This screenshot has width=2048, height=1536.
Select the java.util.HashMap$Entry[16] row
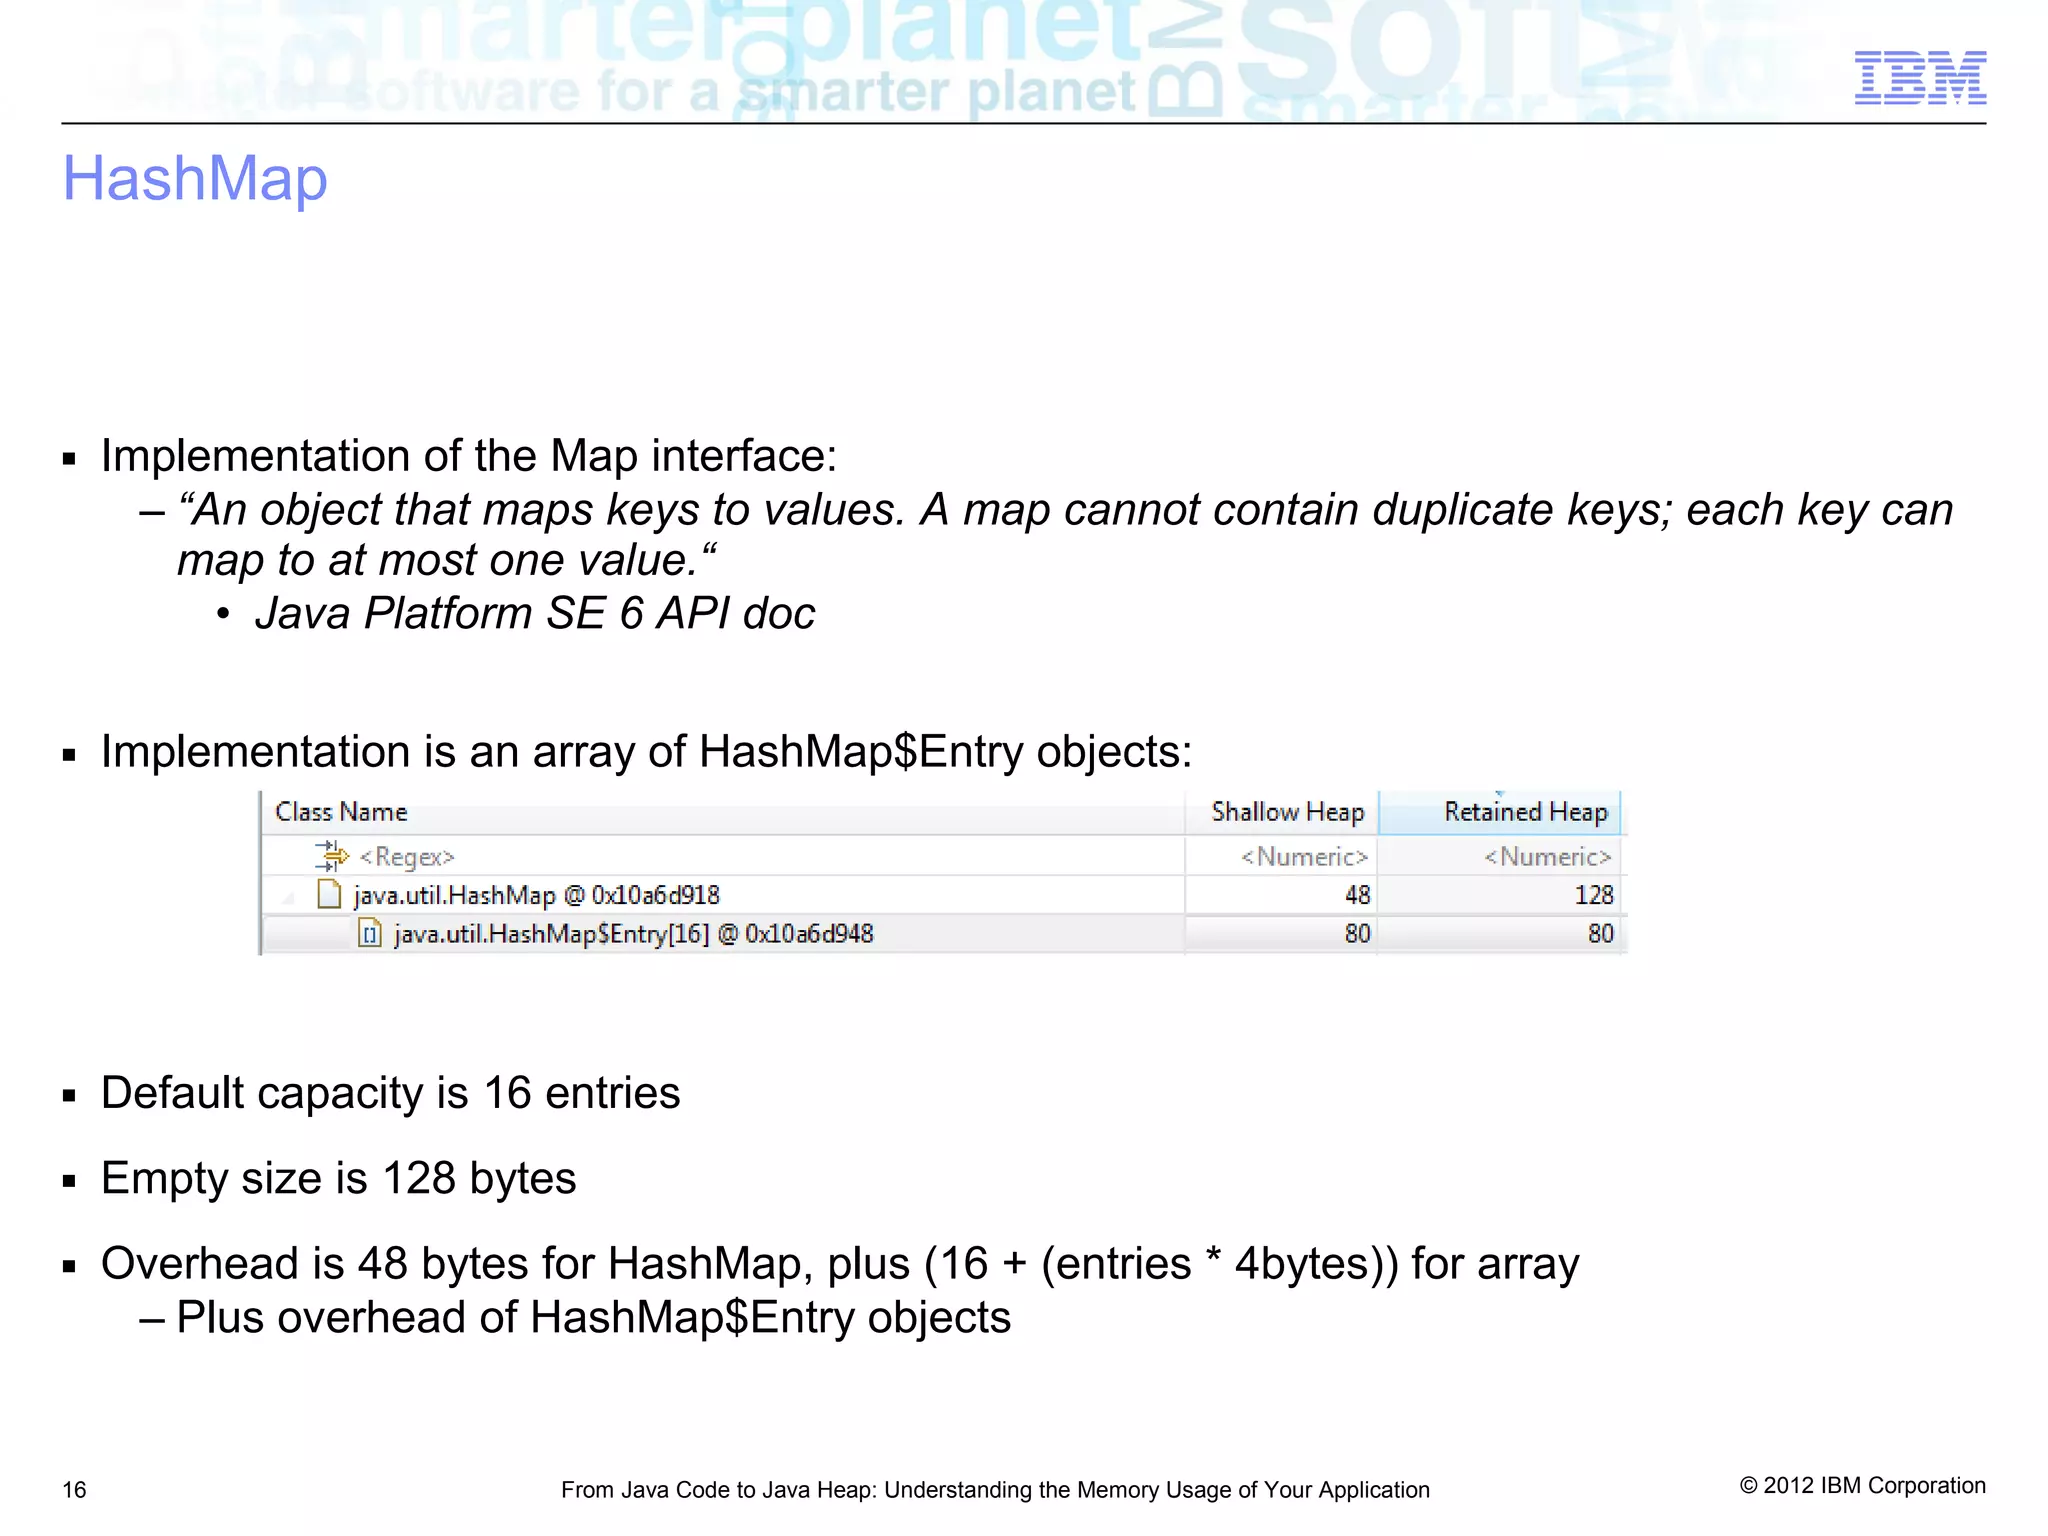coord(633,934)
